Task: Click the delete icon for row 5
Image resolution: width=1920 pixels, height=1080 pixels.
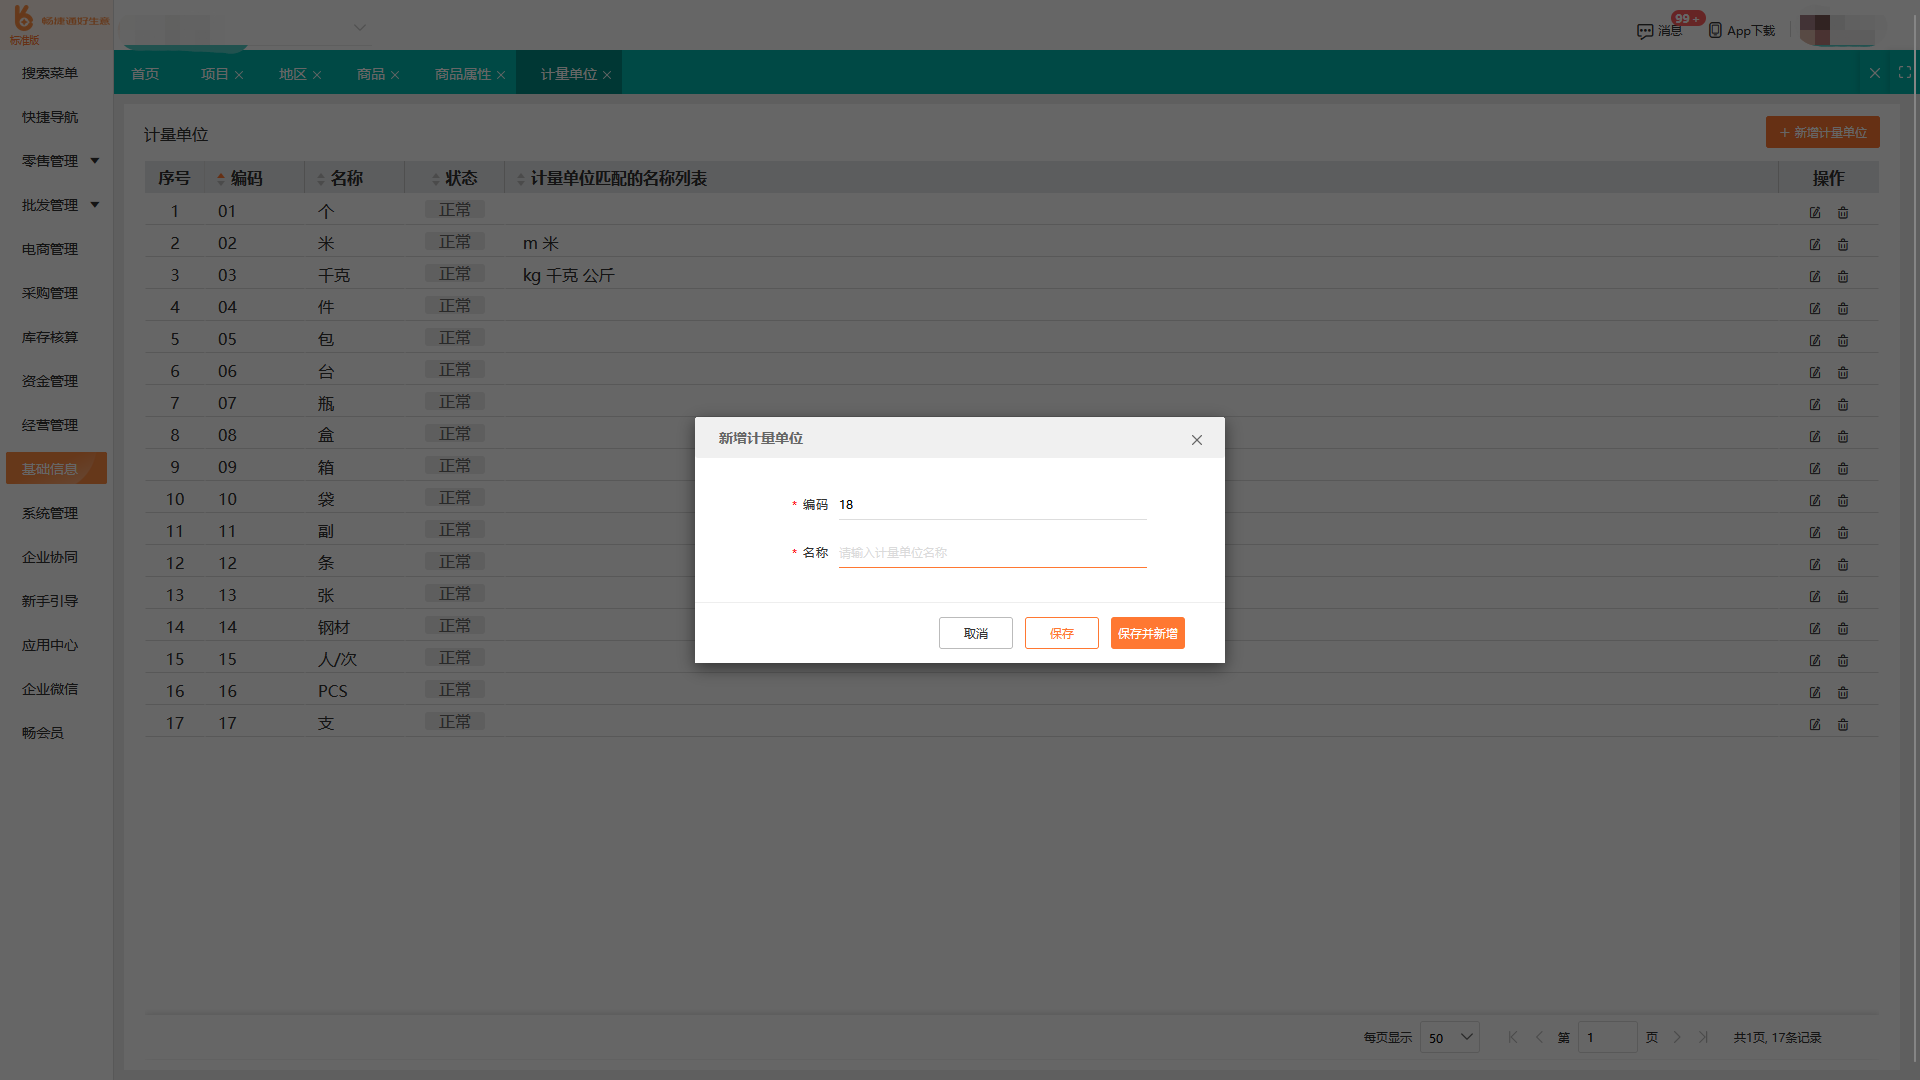Action: [1844, 339]
